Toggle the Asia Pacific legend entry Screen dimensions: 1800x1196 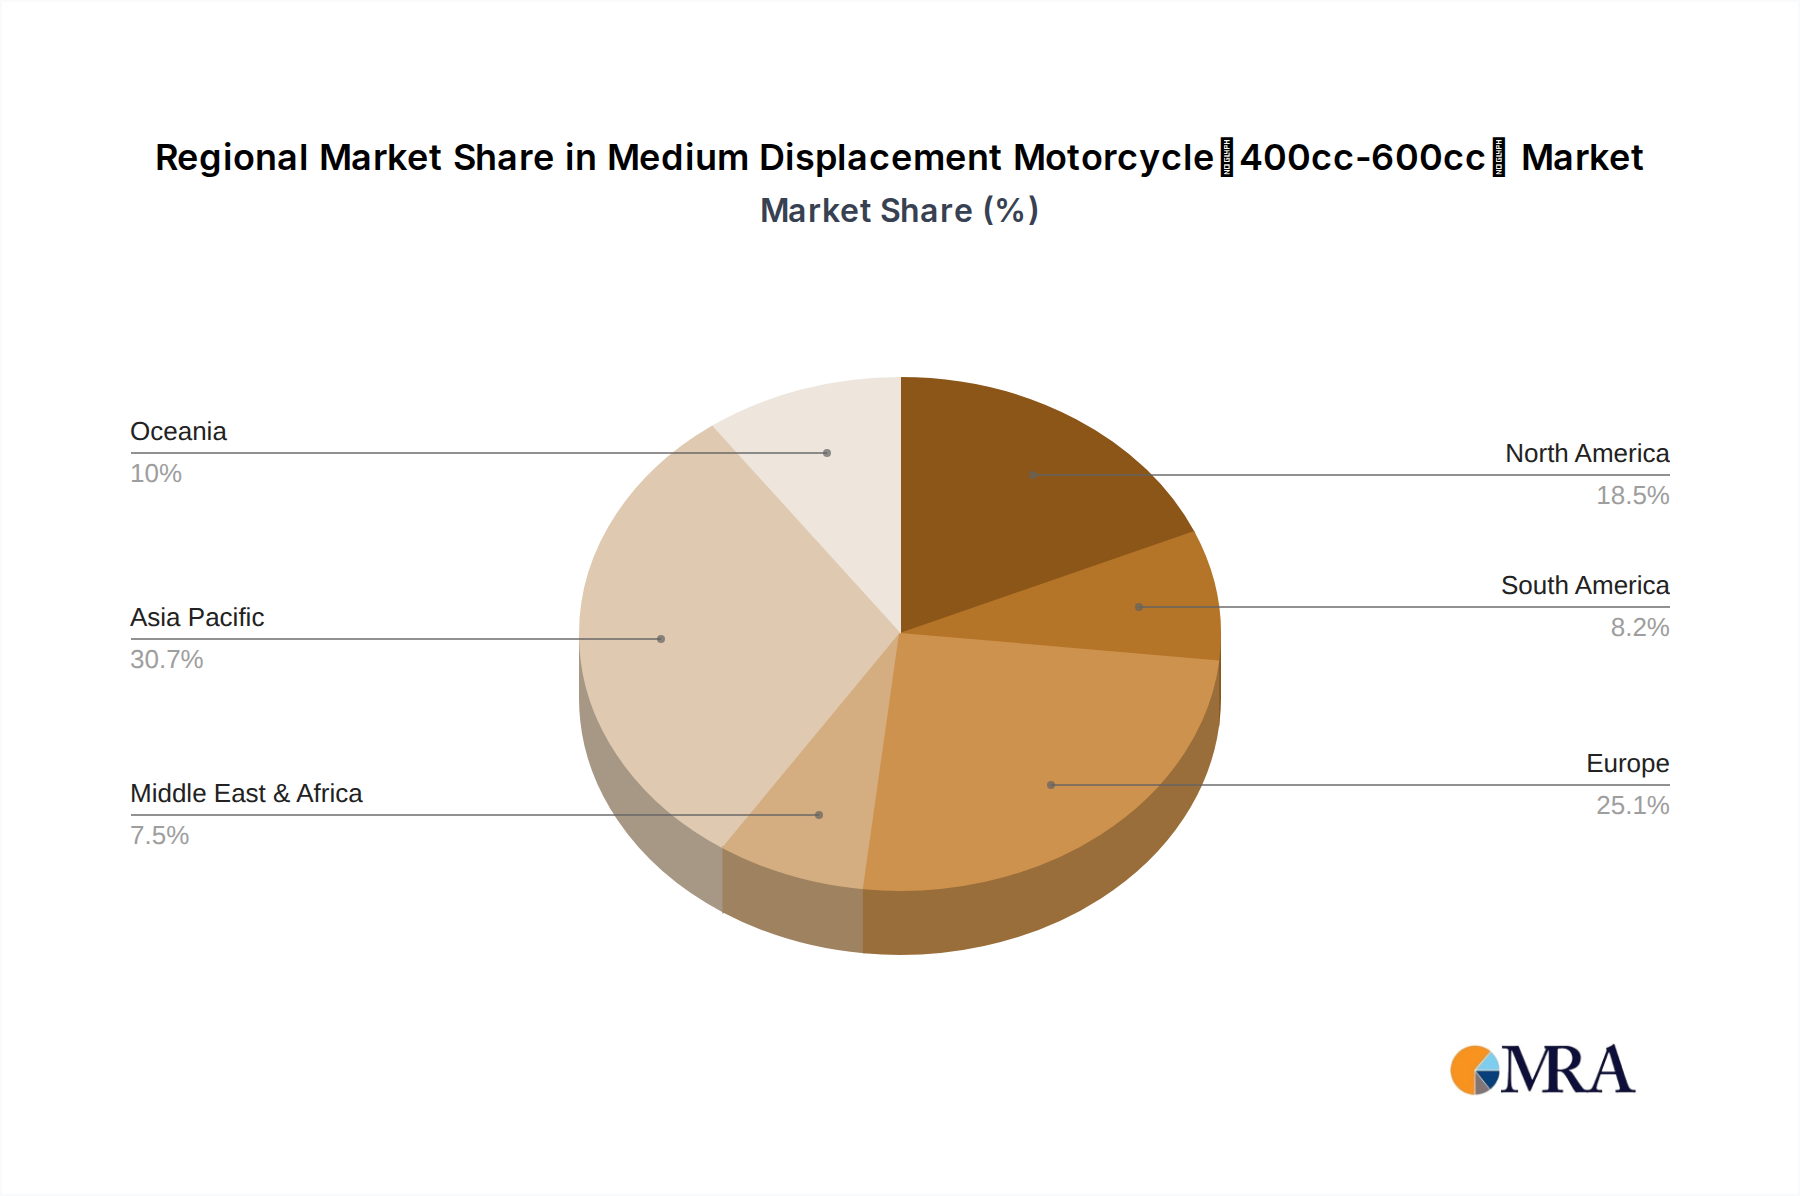(x=197, y=618)
